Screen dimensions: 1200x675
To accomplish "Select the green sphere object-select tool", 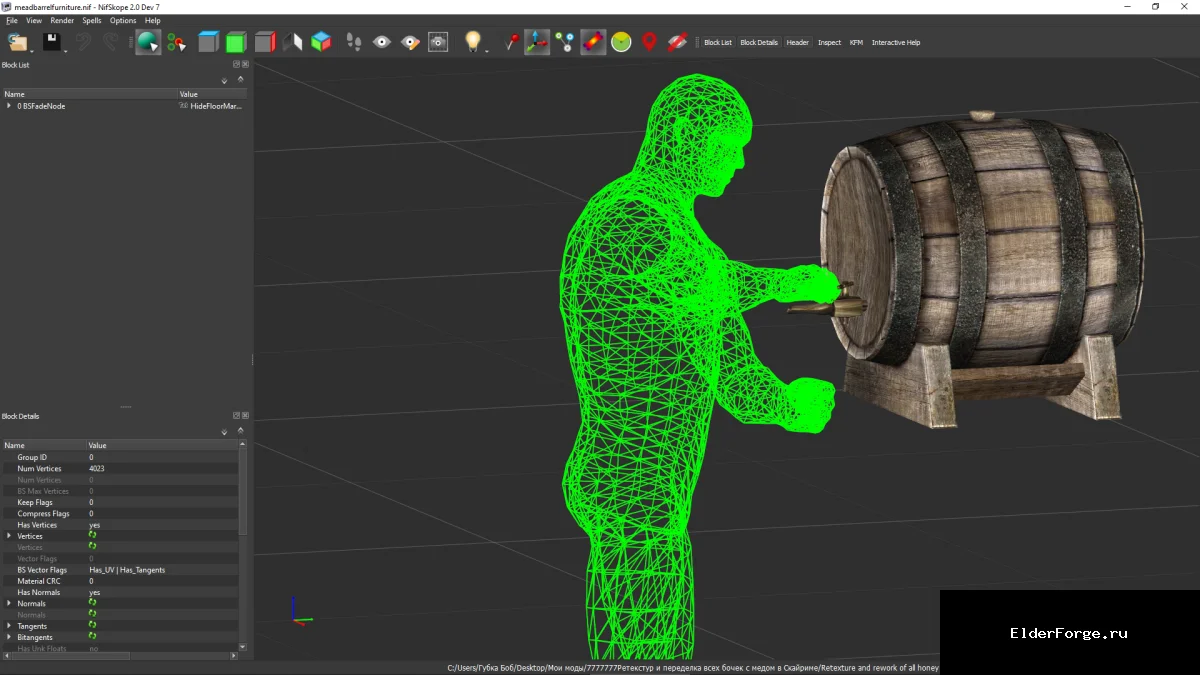I will 148,42.
